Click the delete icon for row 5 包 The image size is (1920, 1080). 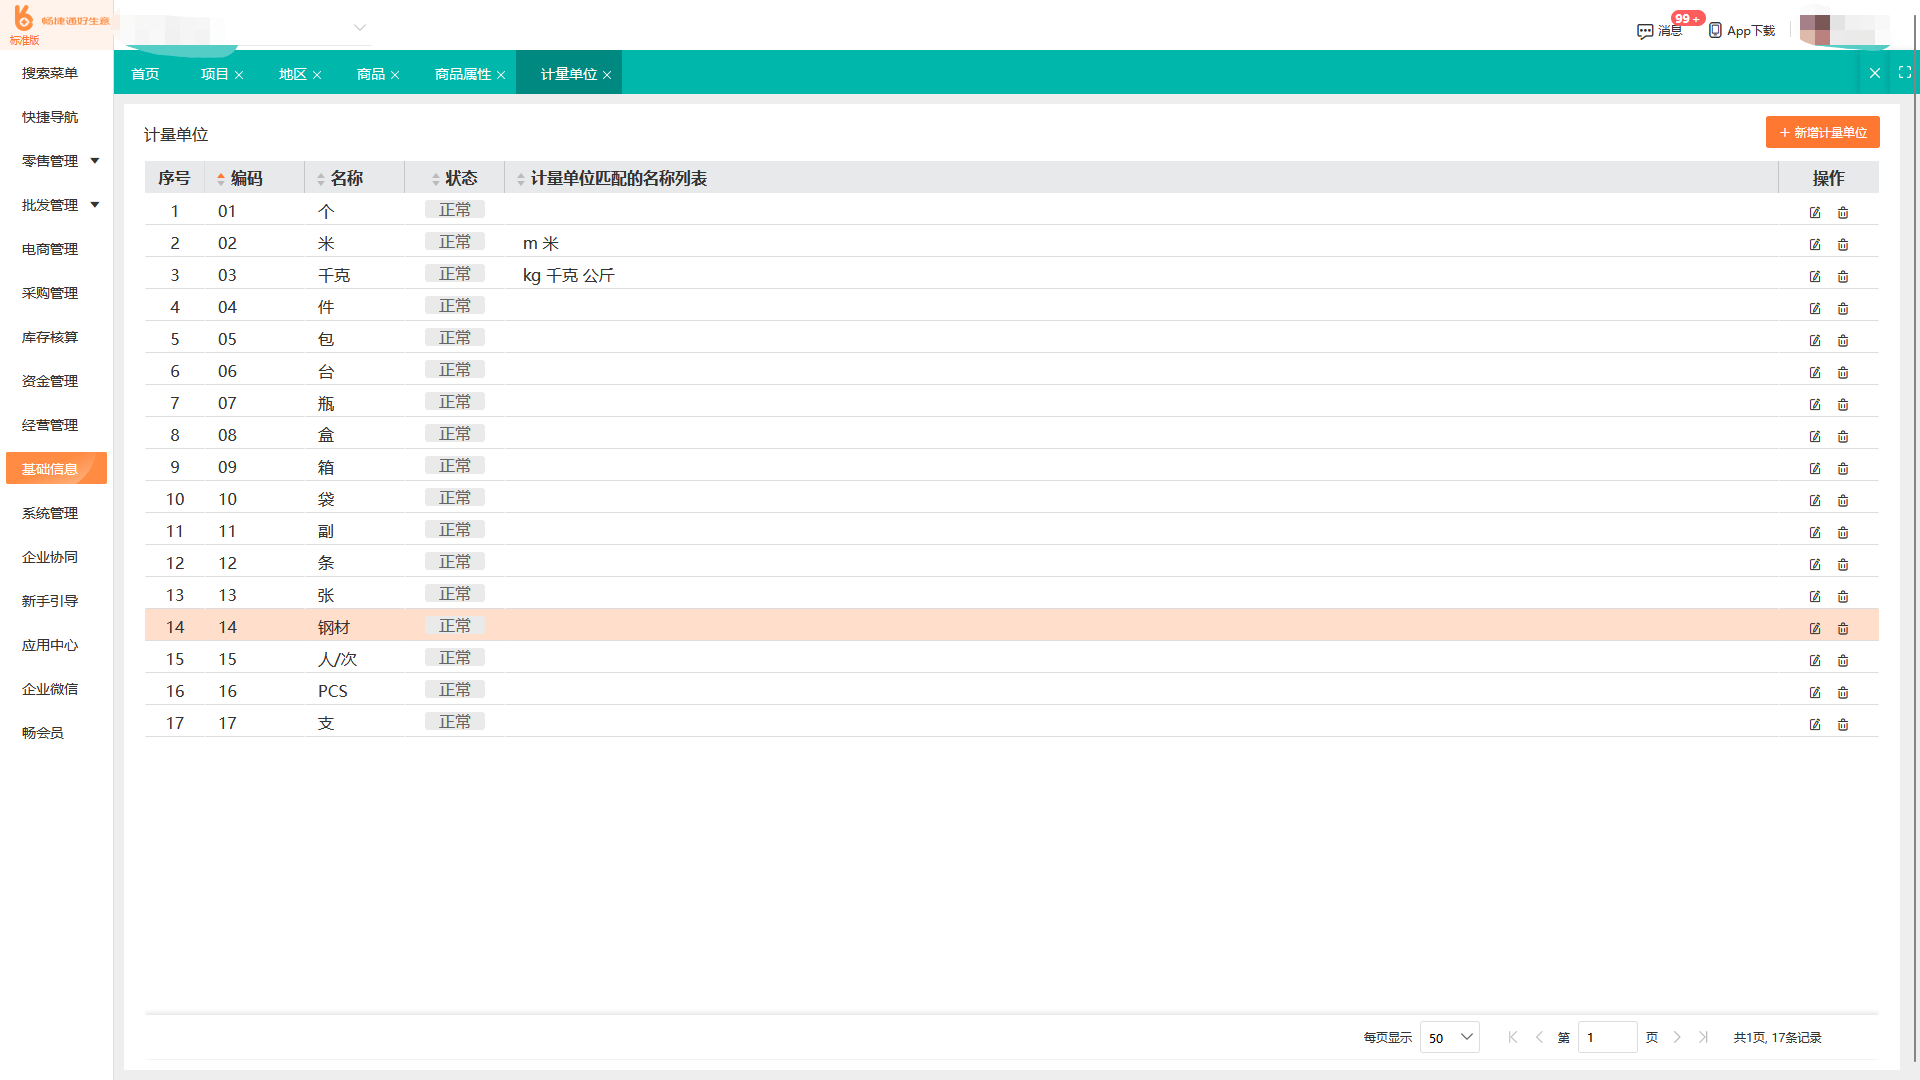click(x=1844, y=338)
